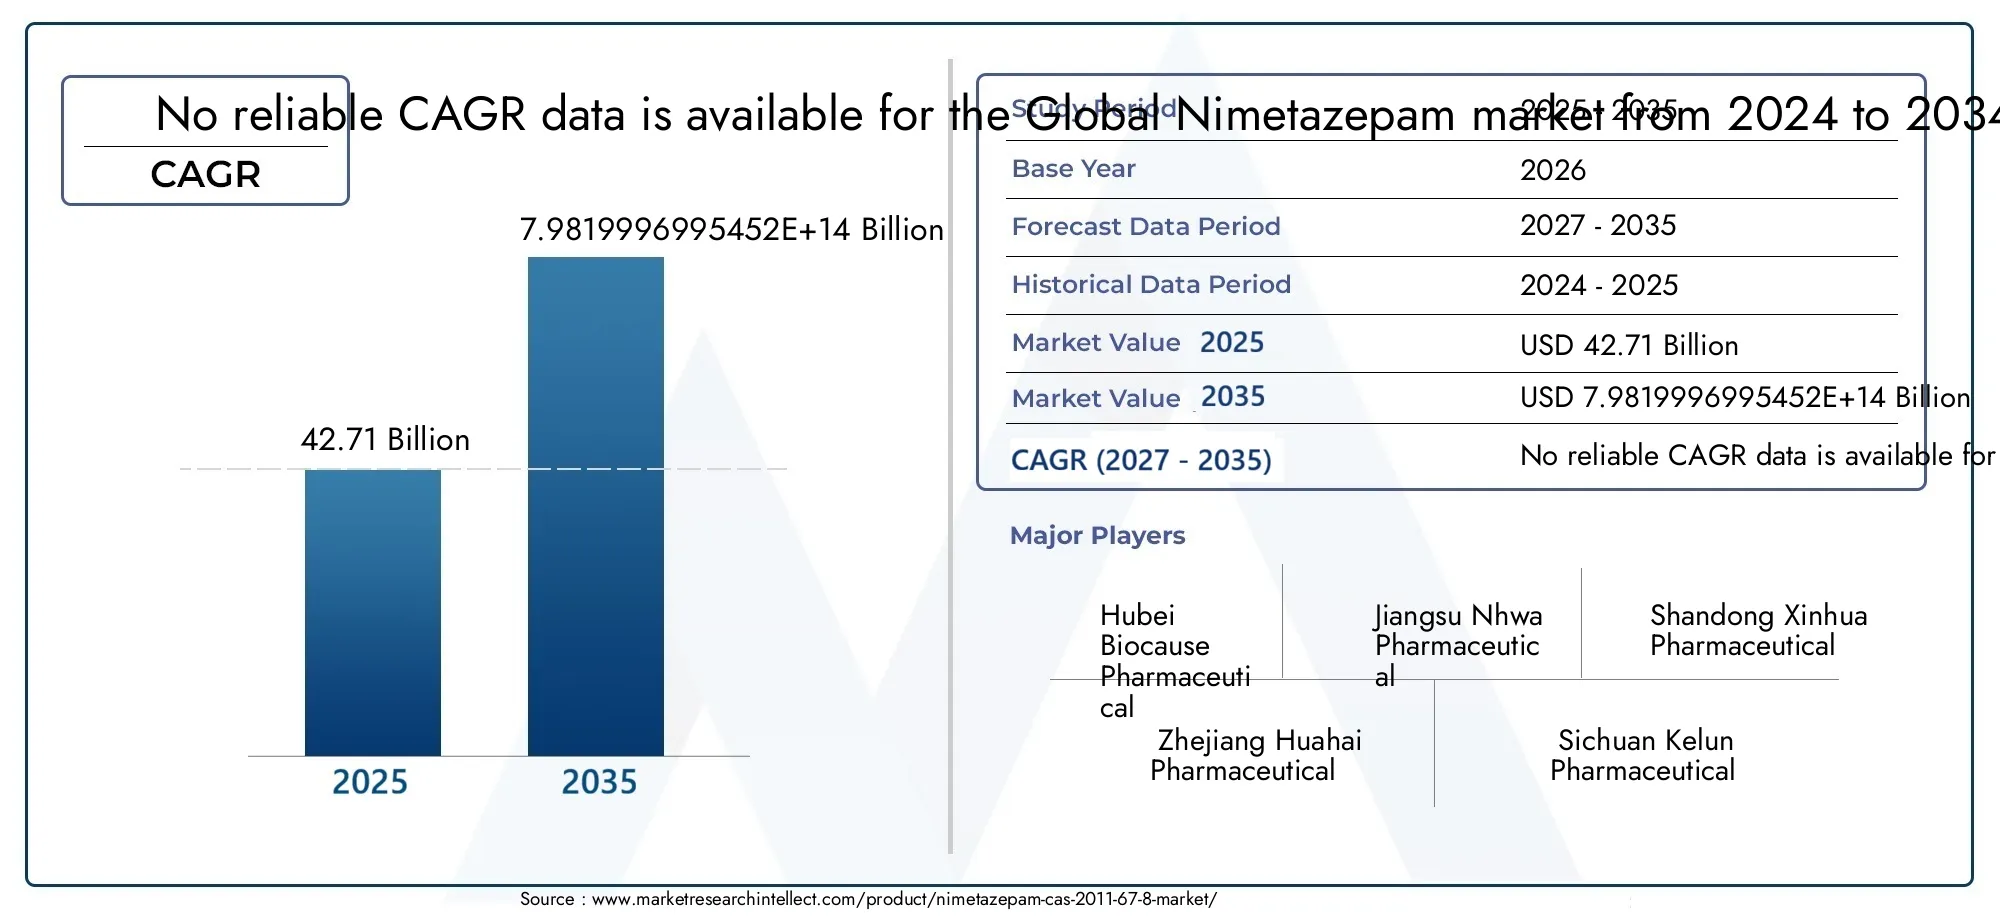Viewport: 2000px width, 917px height.
Task: Click the Forecast Data Period label
Action: click(1146, 226)
